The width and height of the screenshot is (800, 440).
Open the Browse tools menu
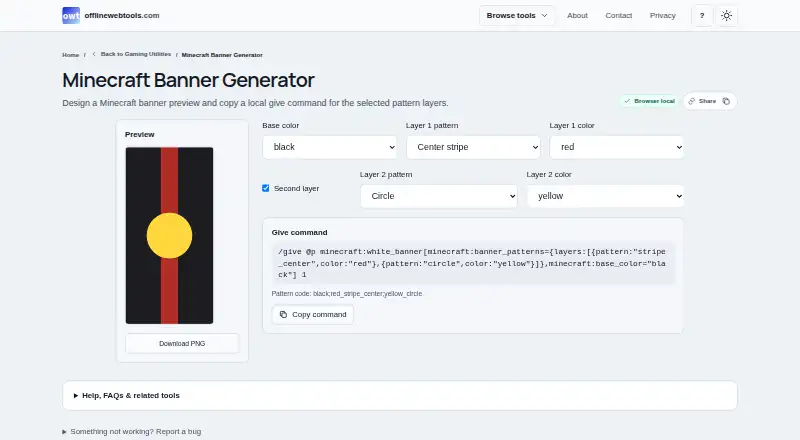click(517, 16)
